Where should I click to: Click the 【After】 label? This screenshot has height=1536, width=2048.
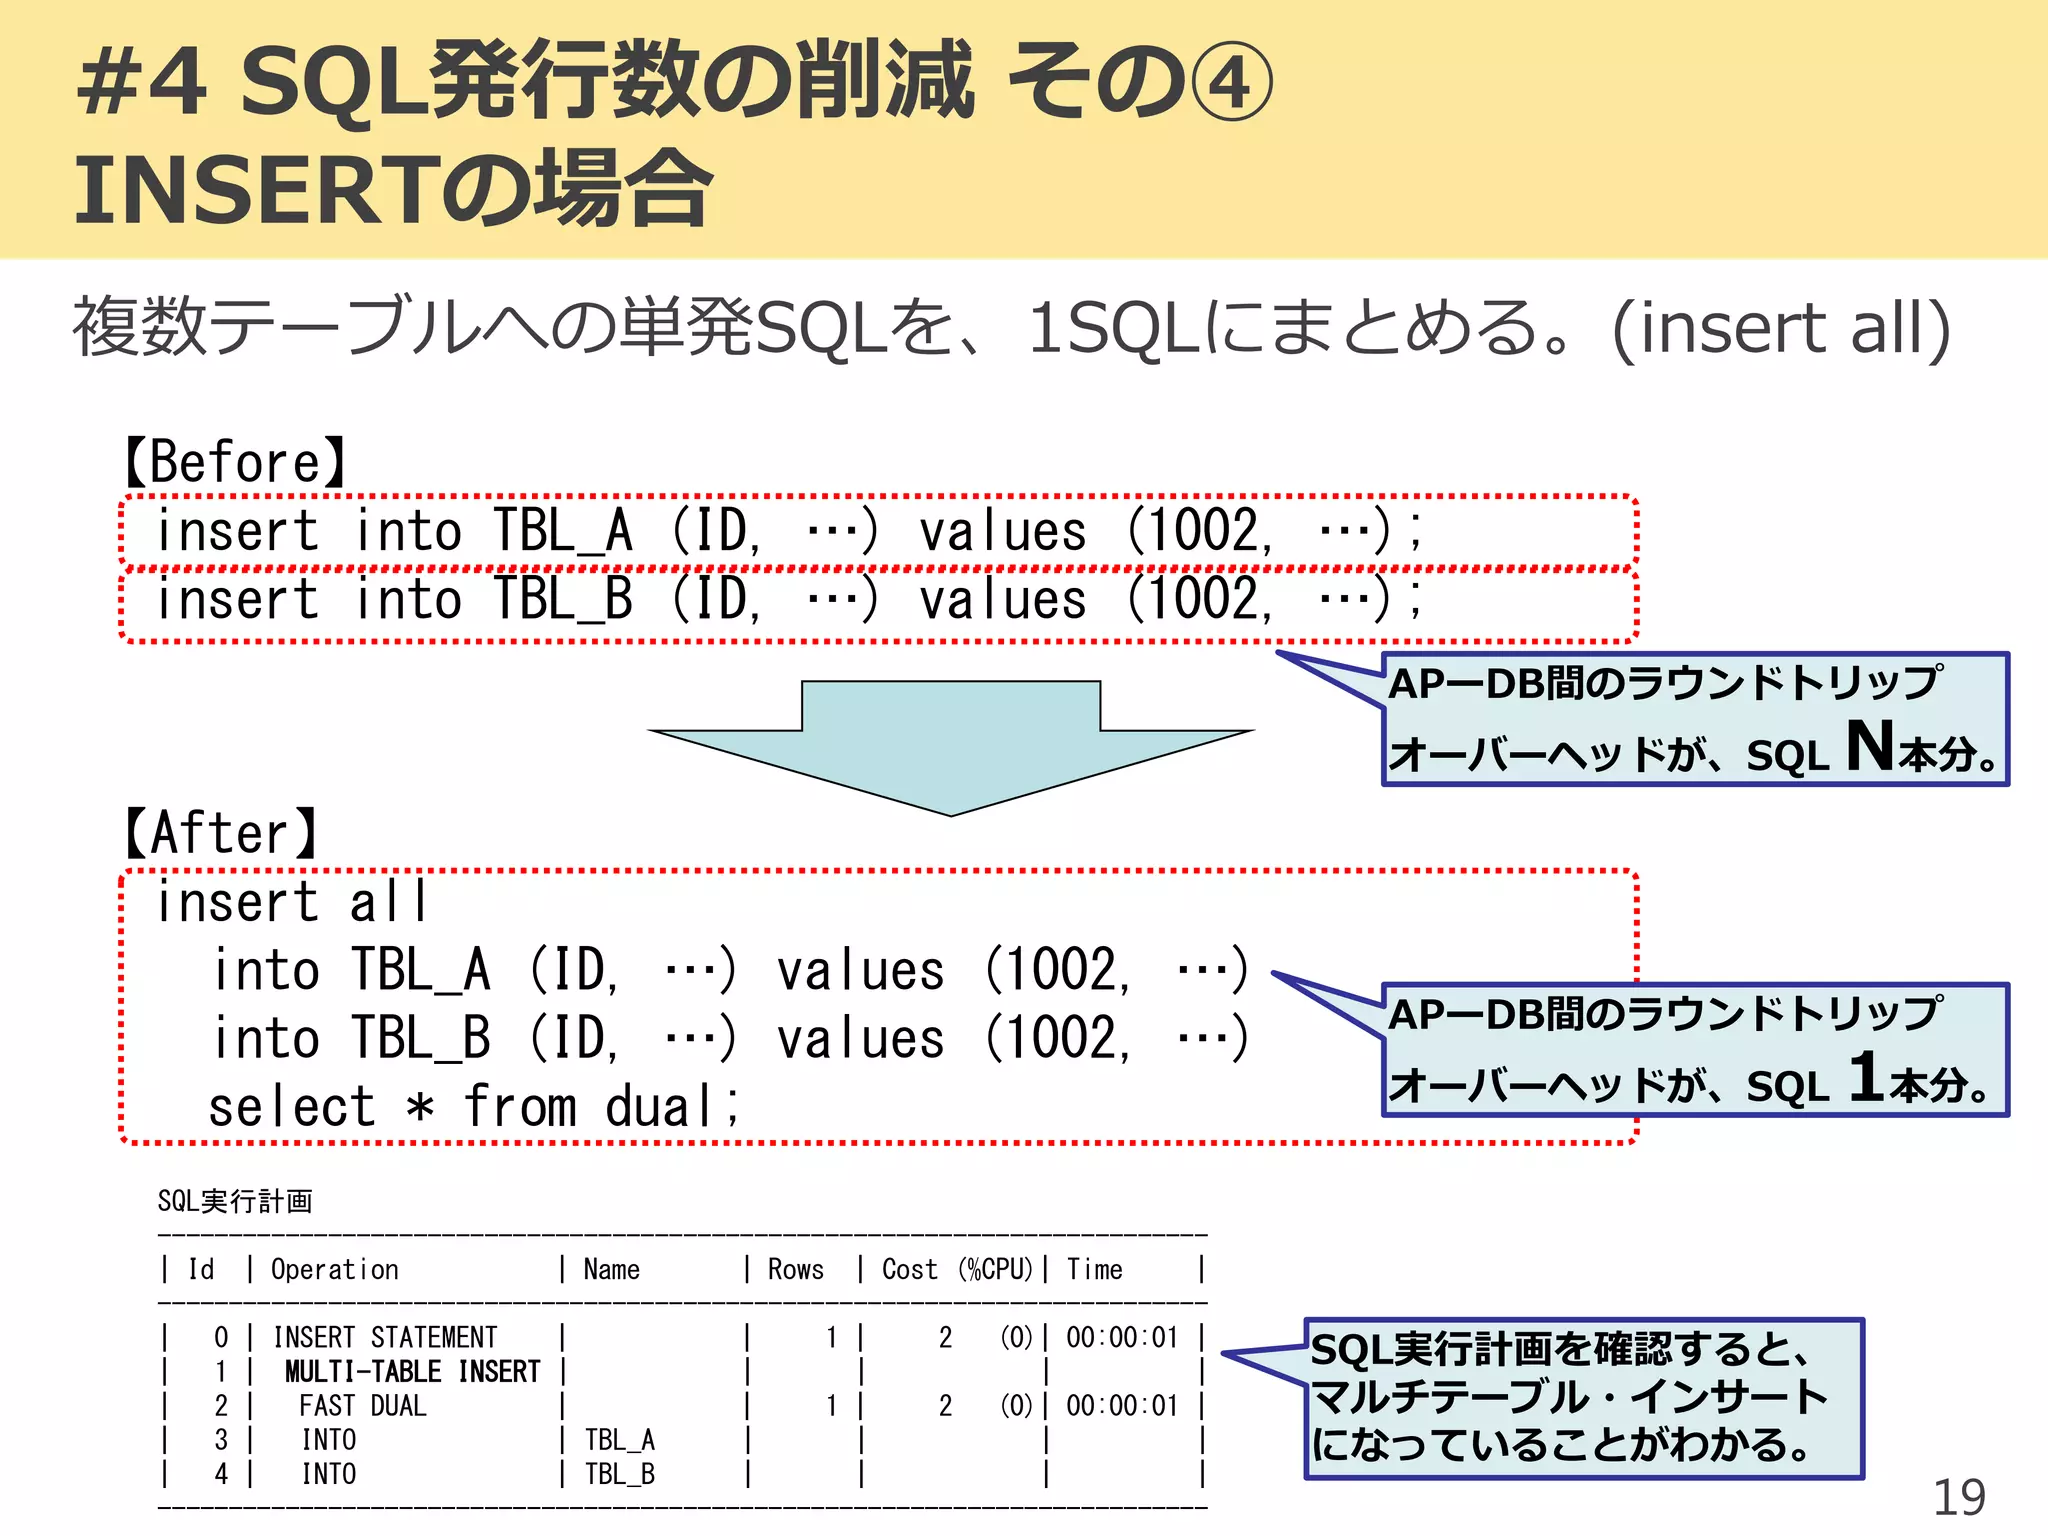(x=222, y=830)
